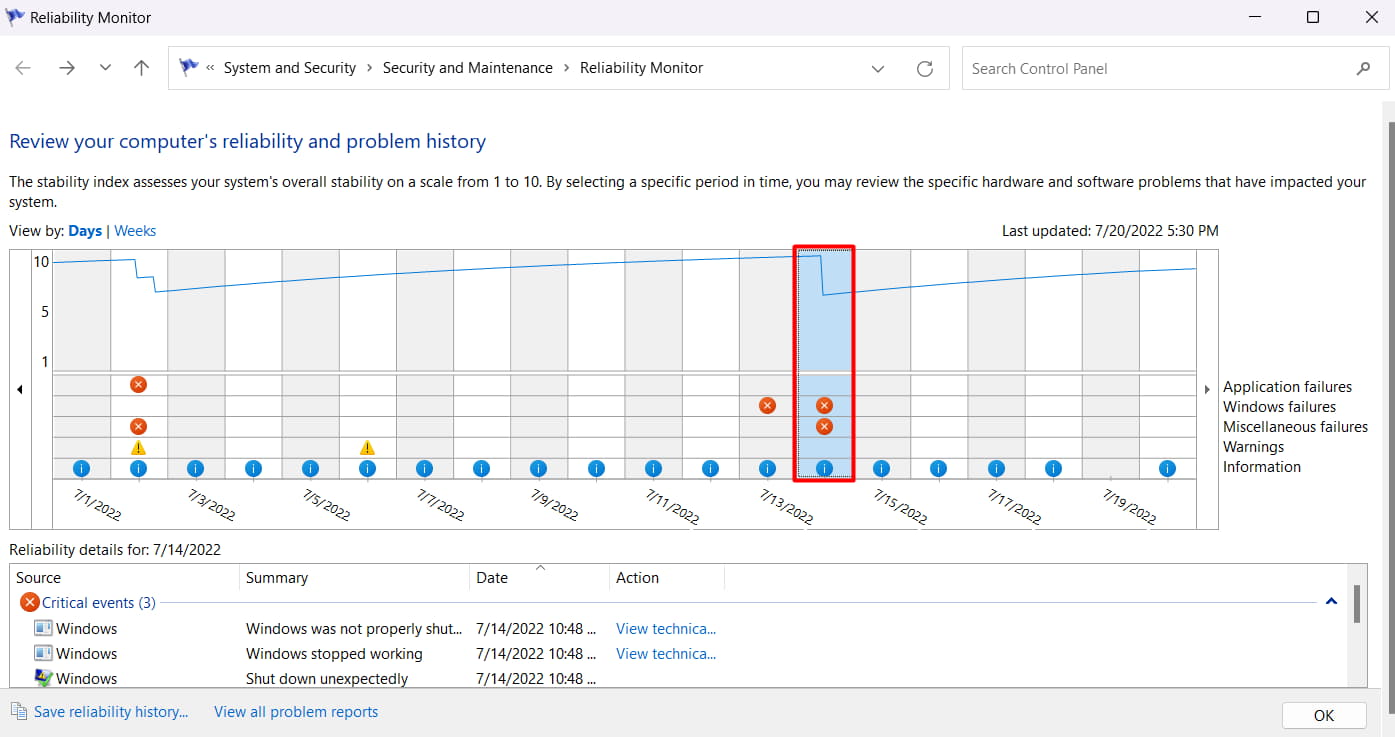This screenshot has width=1395, height=737.
Task: Click the right chart scroll arrow
Action: tap(1207, 389)
